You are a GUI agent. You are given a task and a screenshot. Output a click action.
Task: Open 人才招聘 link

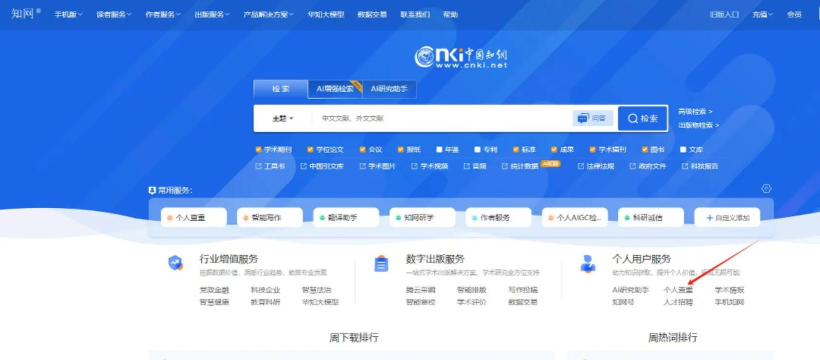[x=678, y=302]
